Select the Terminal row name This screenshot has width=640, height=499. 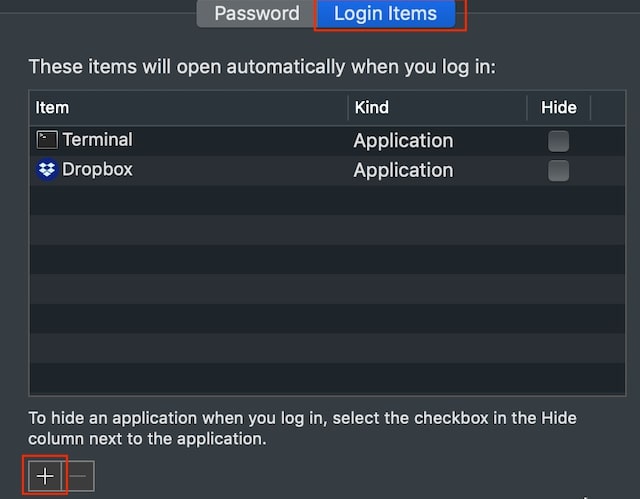(98, 140)
